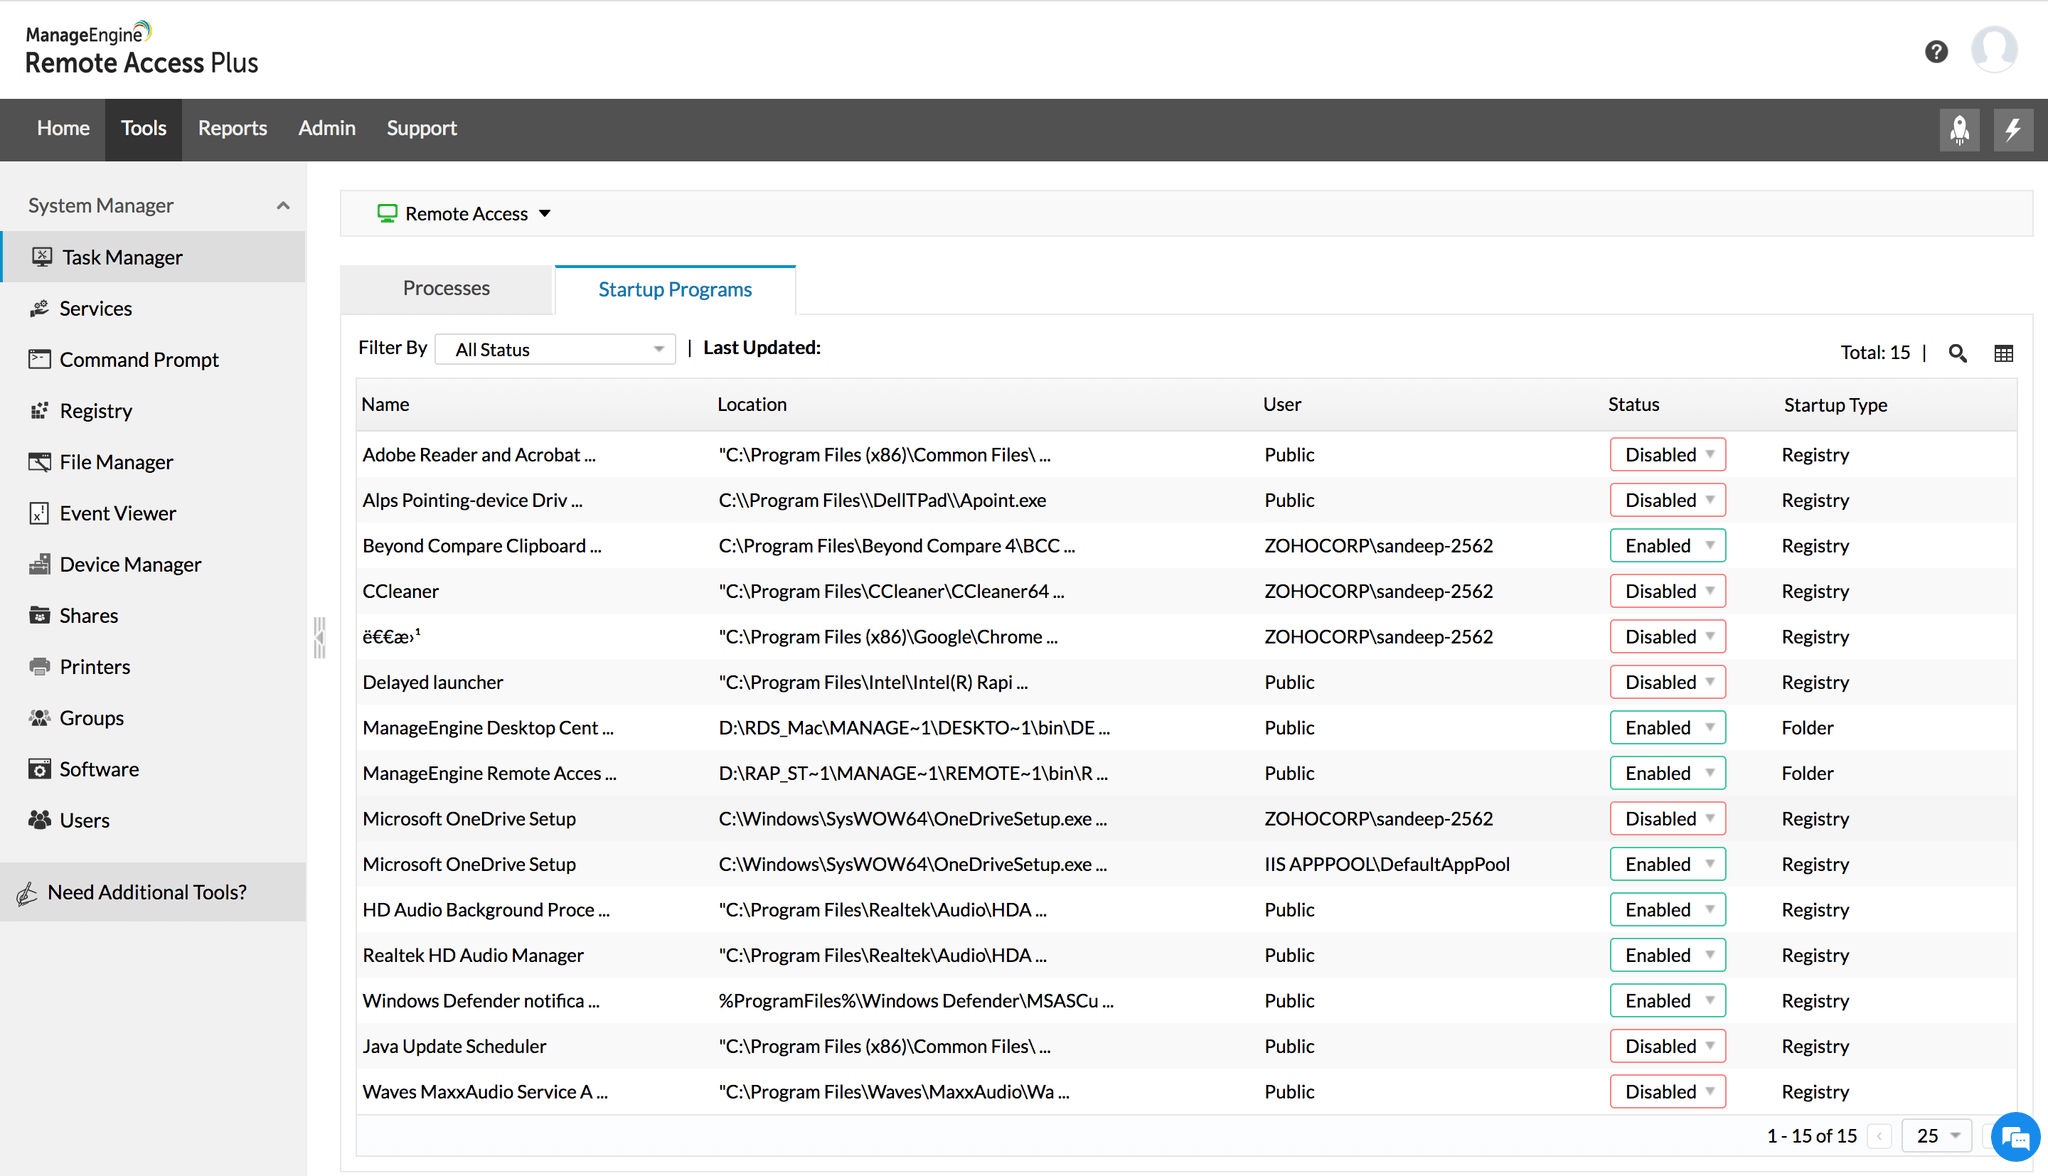Click the Need Additional Tools button
This screenshot has width=2048, height=1176.
[x=146, y=892]
